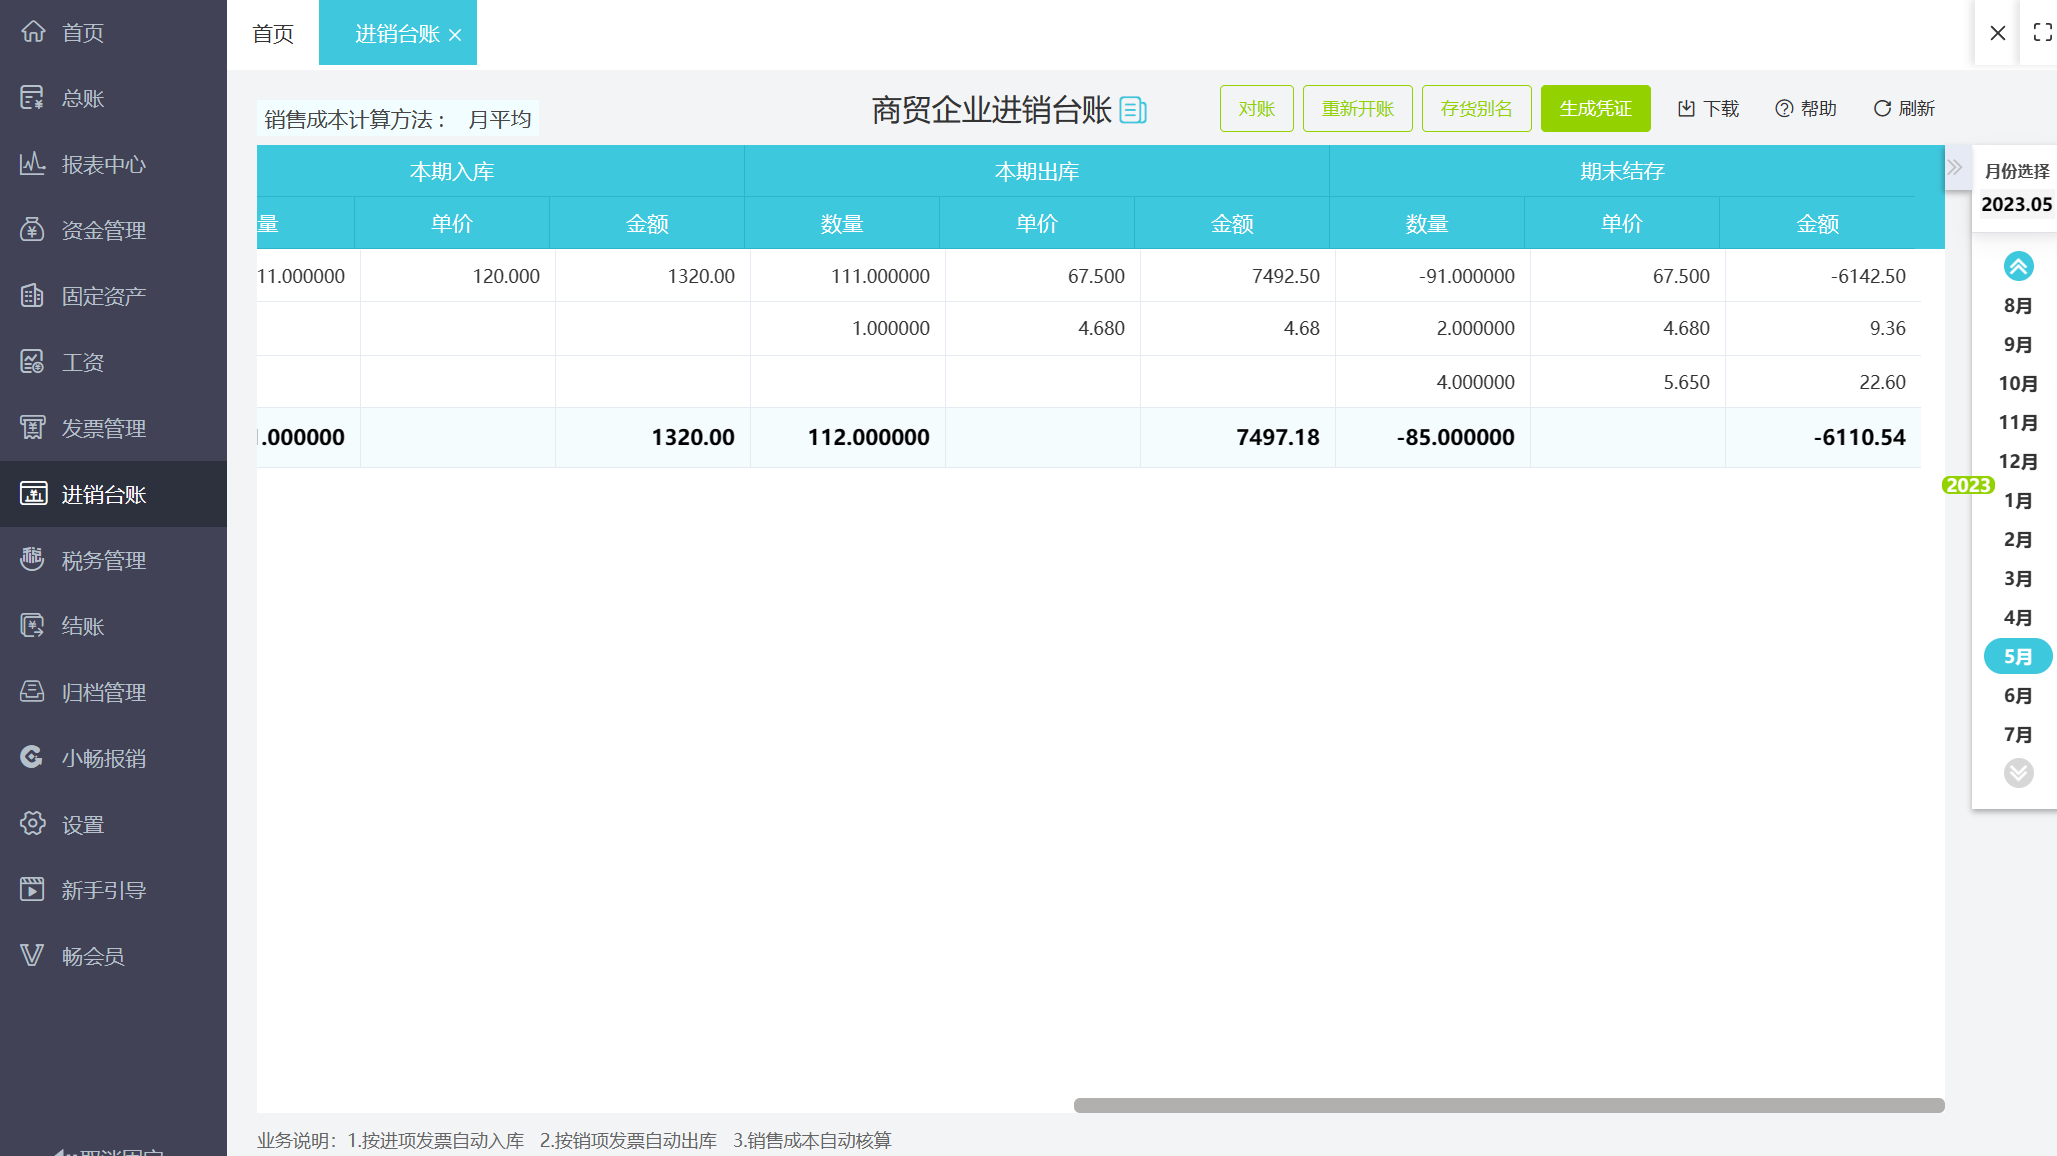
Task: Click the 首页 (Home) tab
Action: pos(273,33)
